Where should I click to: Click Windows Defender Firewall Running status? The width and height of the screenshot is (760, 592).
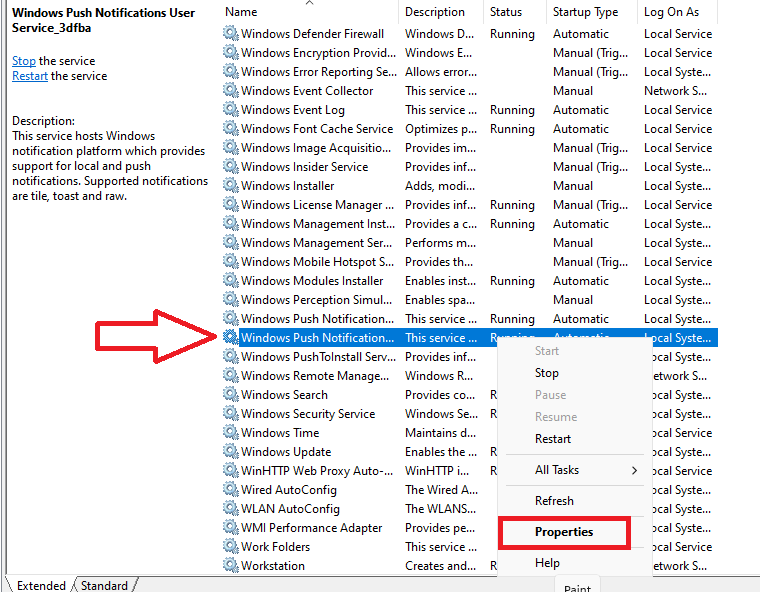(x=512, y=34)
